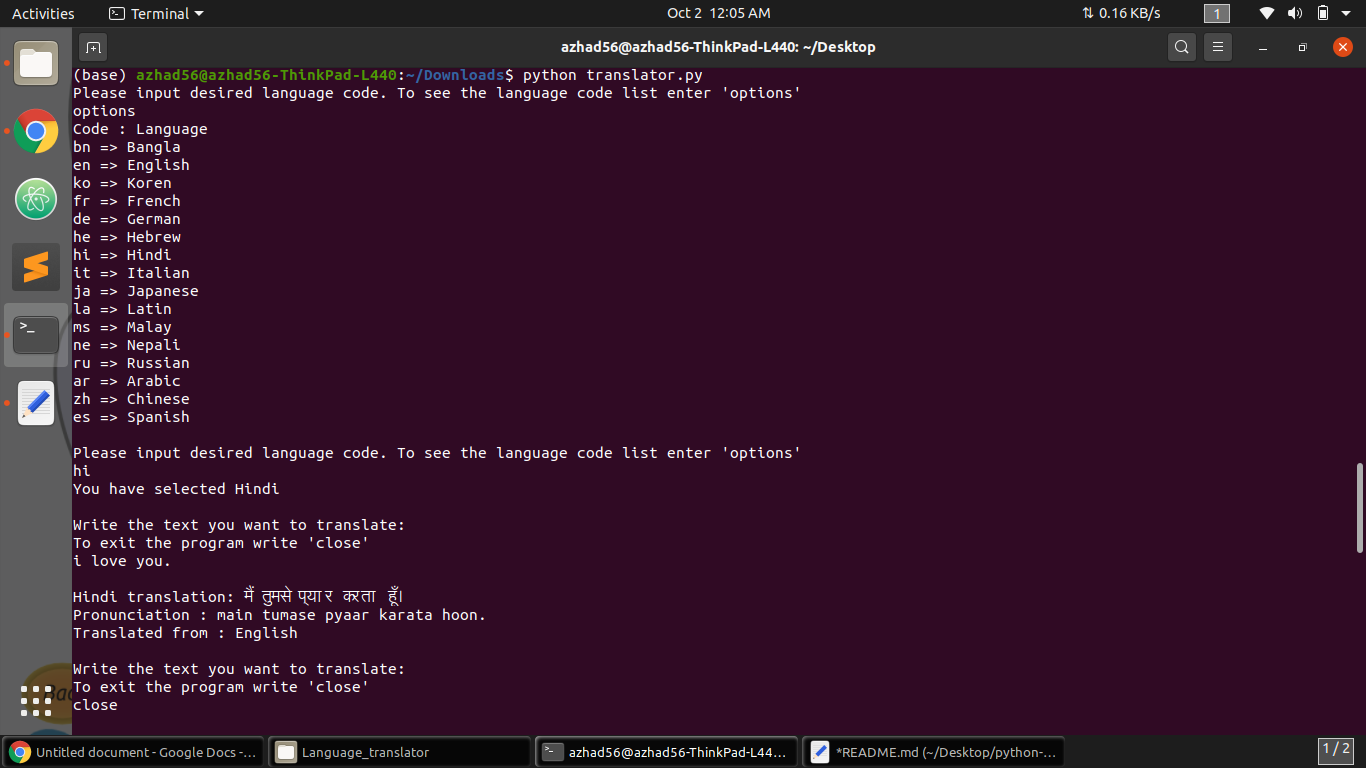
Task: Open Sublime Text from the dock
Action: coord(36,267)
